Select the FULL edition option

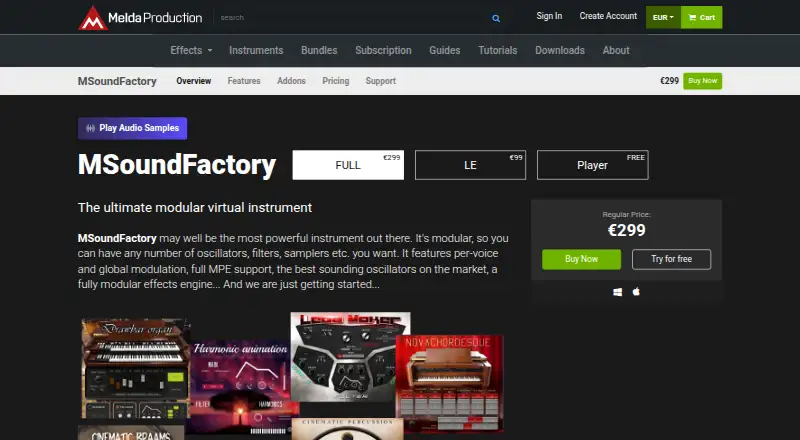(348, 165)
